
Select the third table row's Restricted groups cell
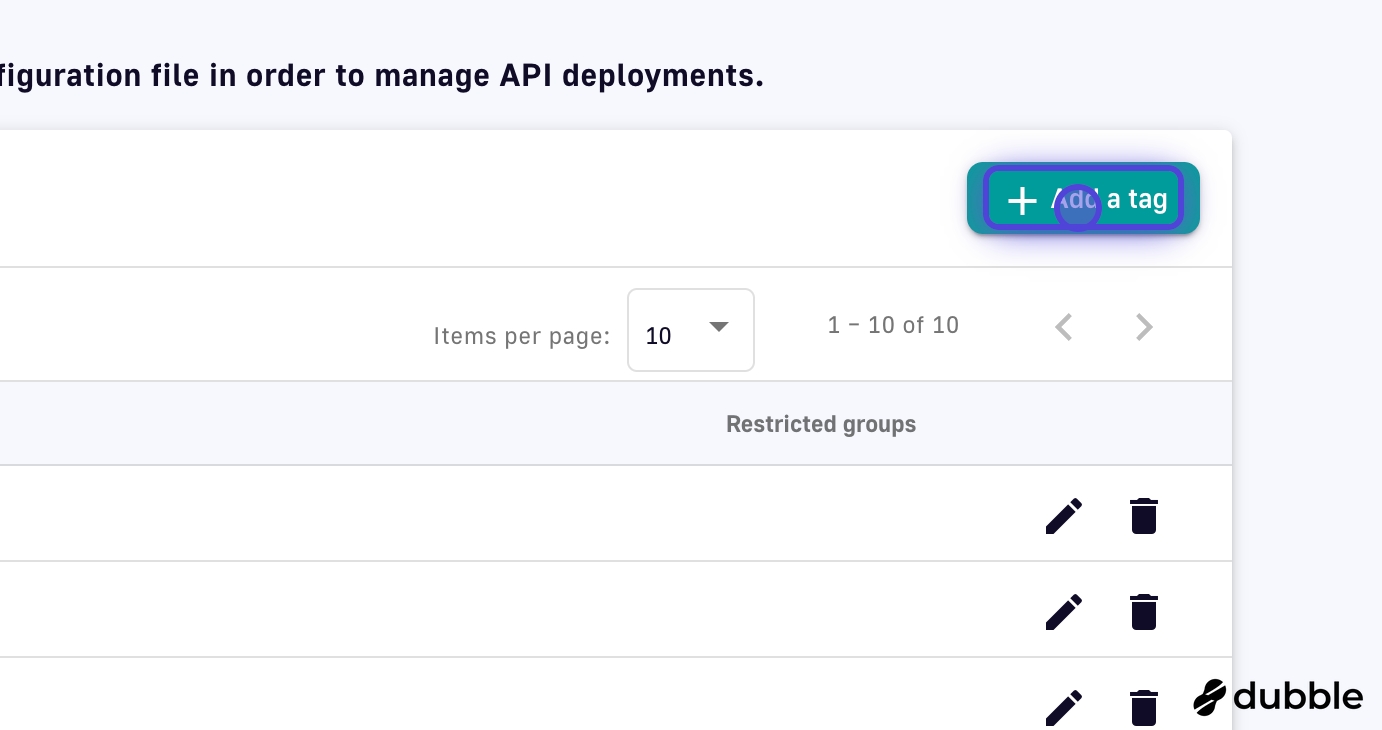pyautogui.click(x=820, y=700)
